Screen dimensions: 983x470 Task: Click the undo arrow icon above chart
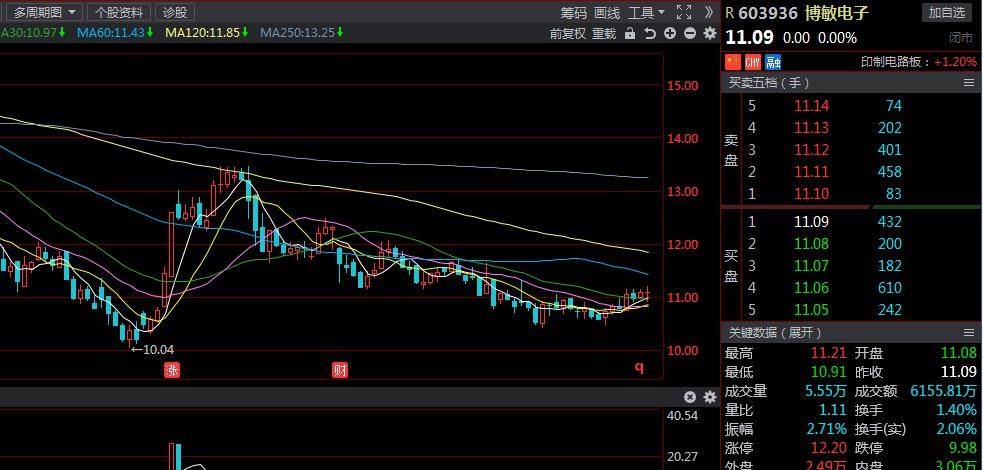pyautogui.click(x=650, y=33)
